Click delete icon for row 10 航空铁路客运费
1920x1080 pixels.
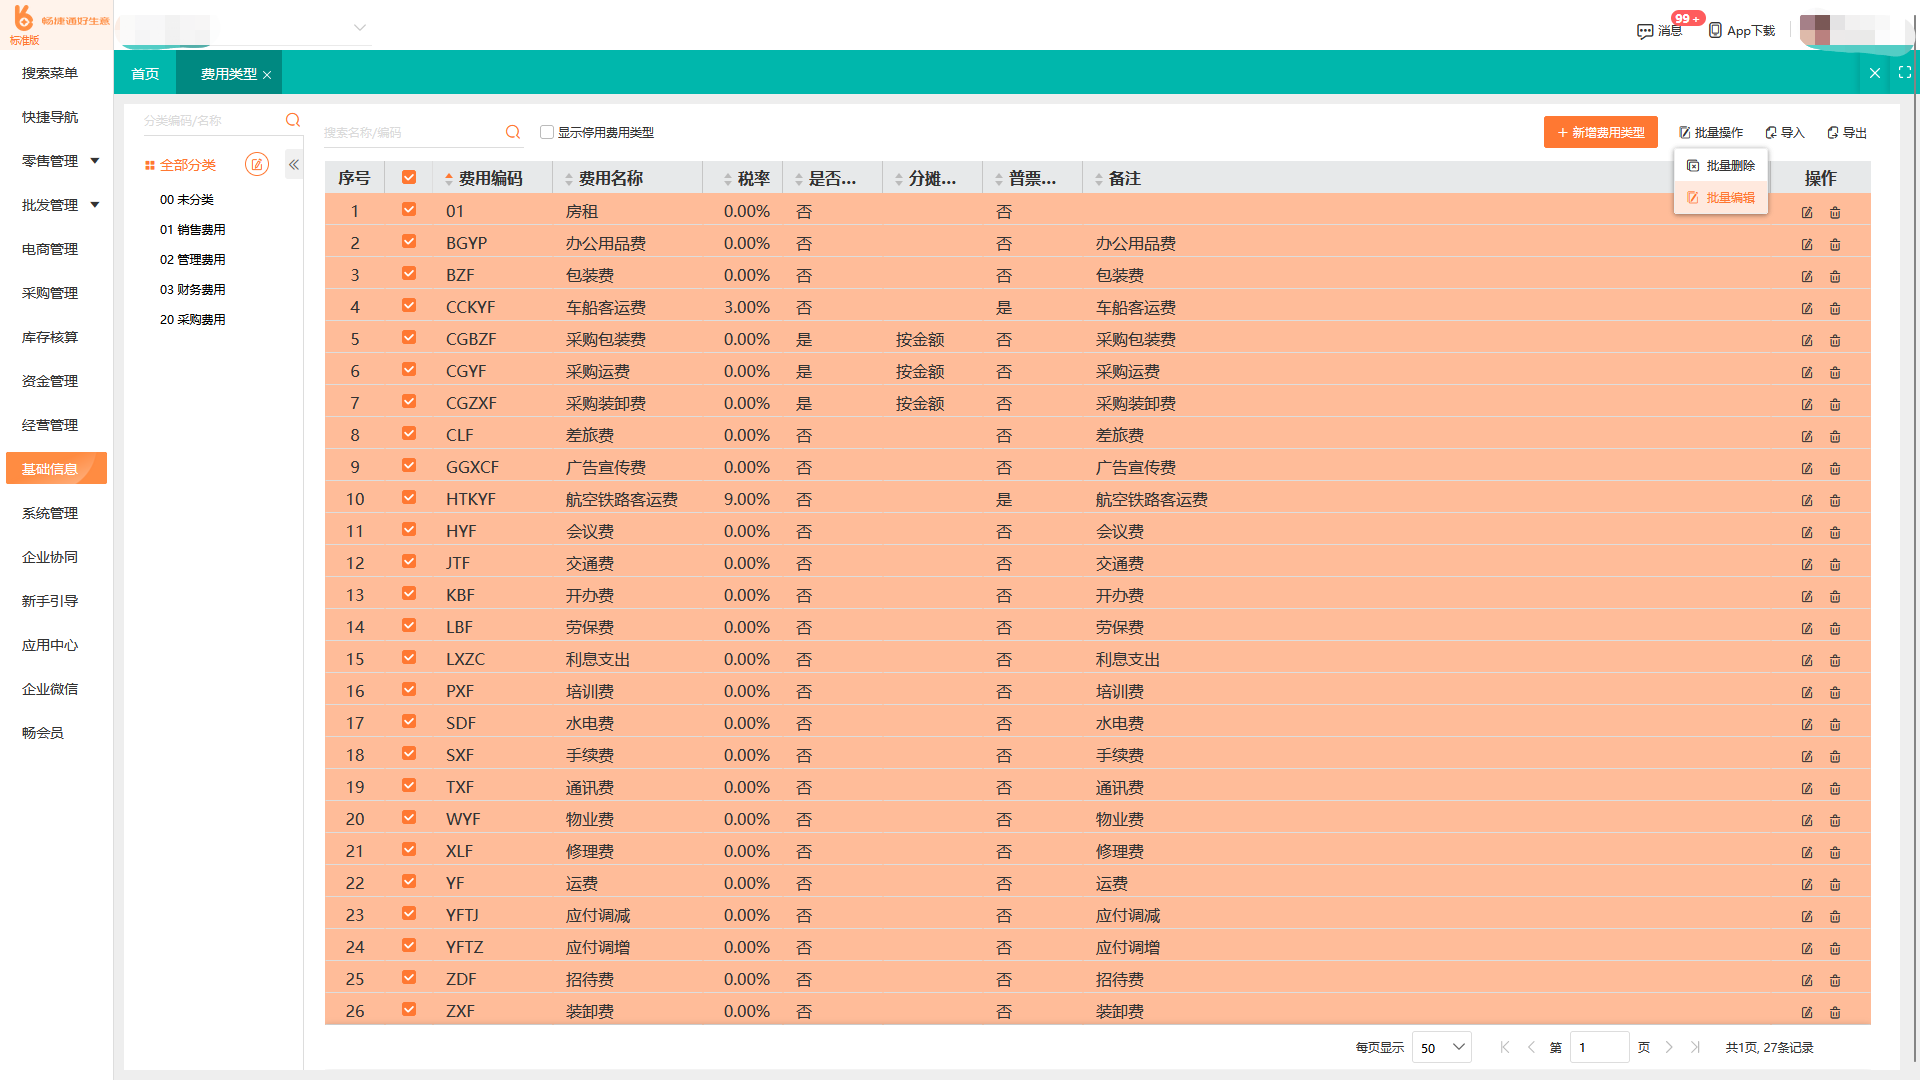[x=1837, y=498]
